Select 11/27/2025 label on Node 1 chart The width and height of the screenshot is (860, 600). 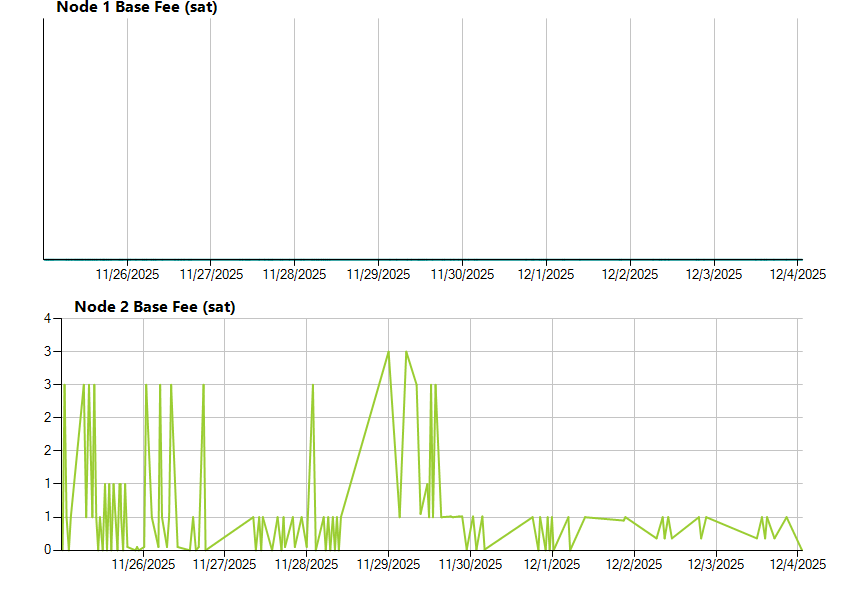(x=211, y=273)
